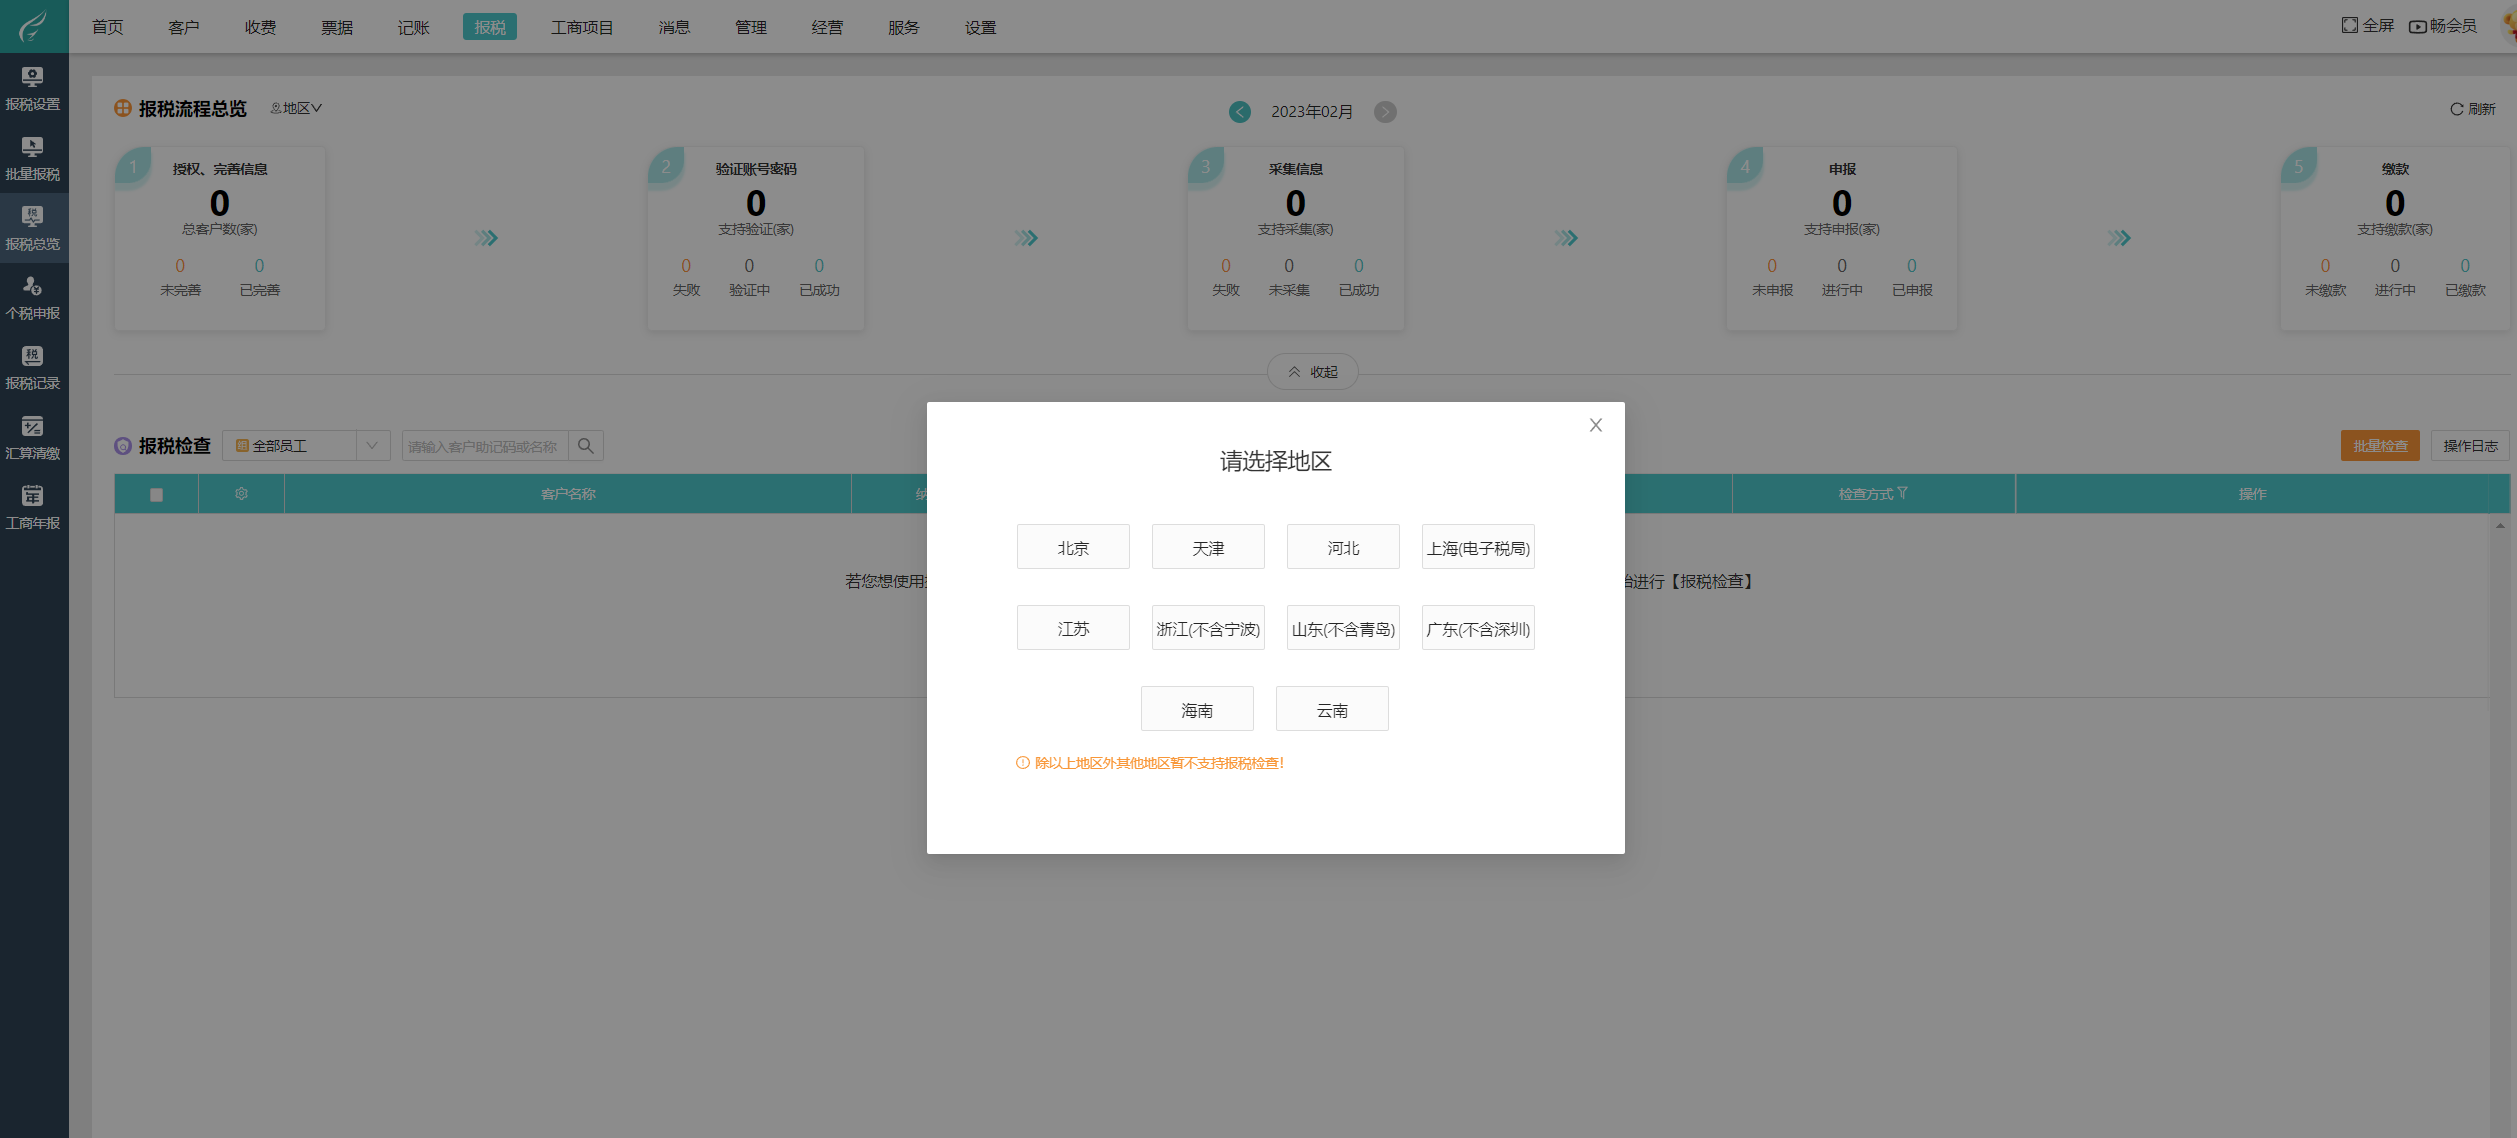The image size is (2517, 1138).
Task: Check the table row checkbox header
Action: 157,493
